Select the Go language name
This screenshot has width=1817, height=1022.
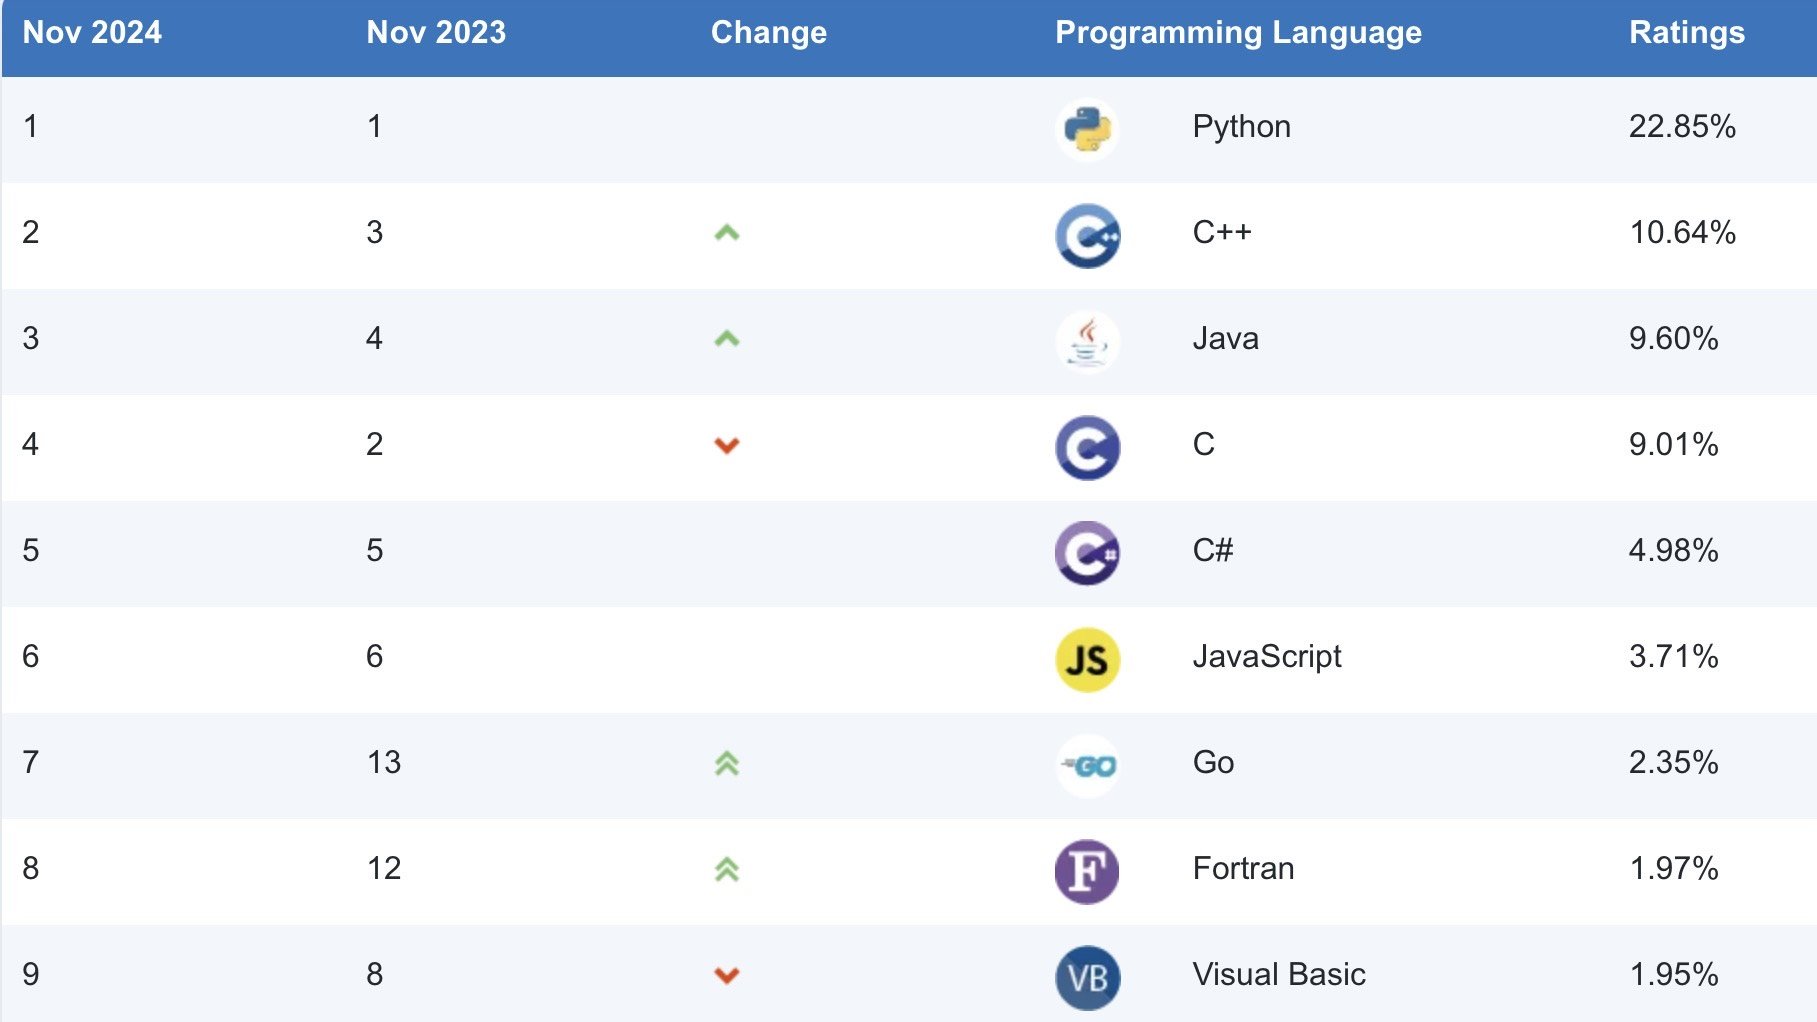click(x=1213, y=762)
